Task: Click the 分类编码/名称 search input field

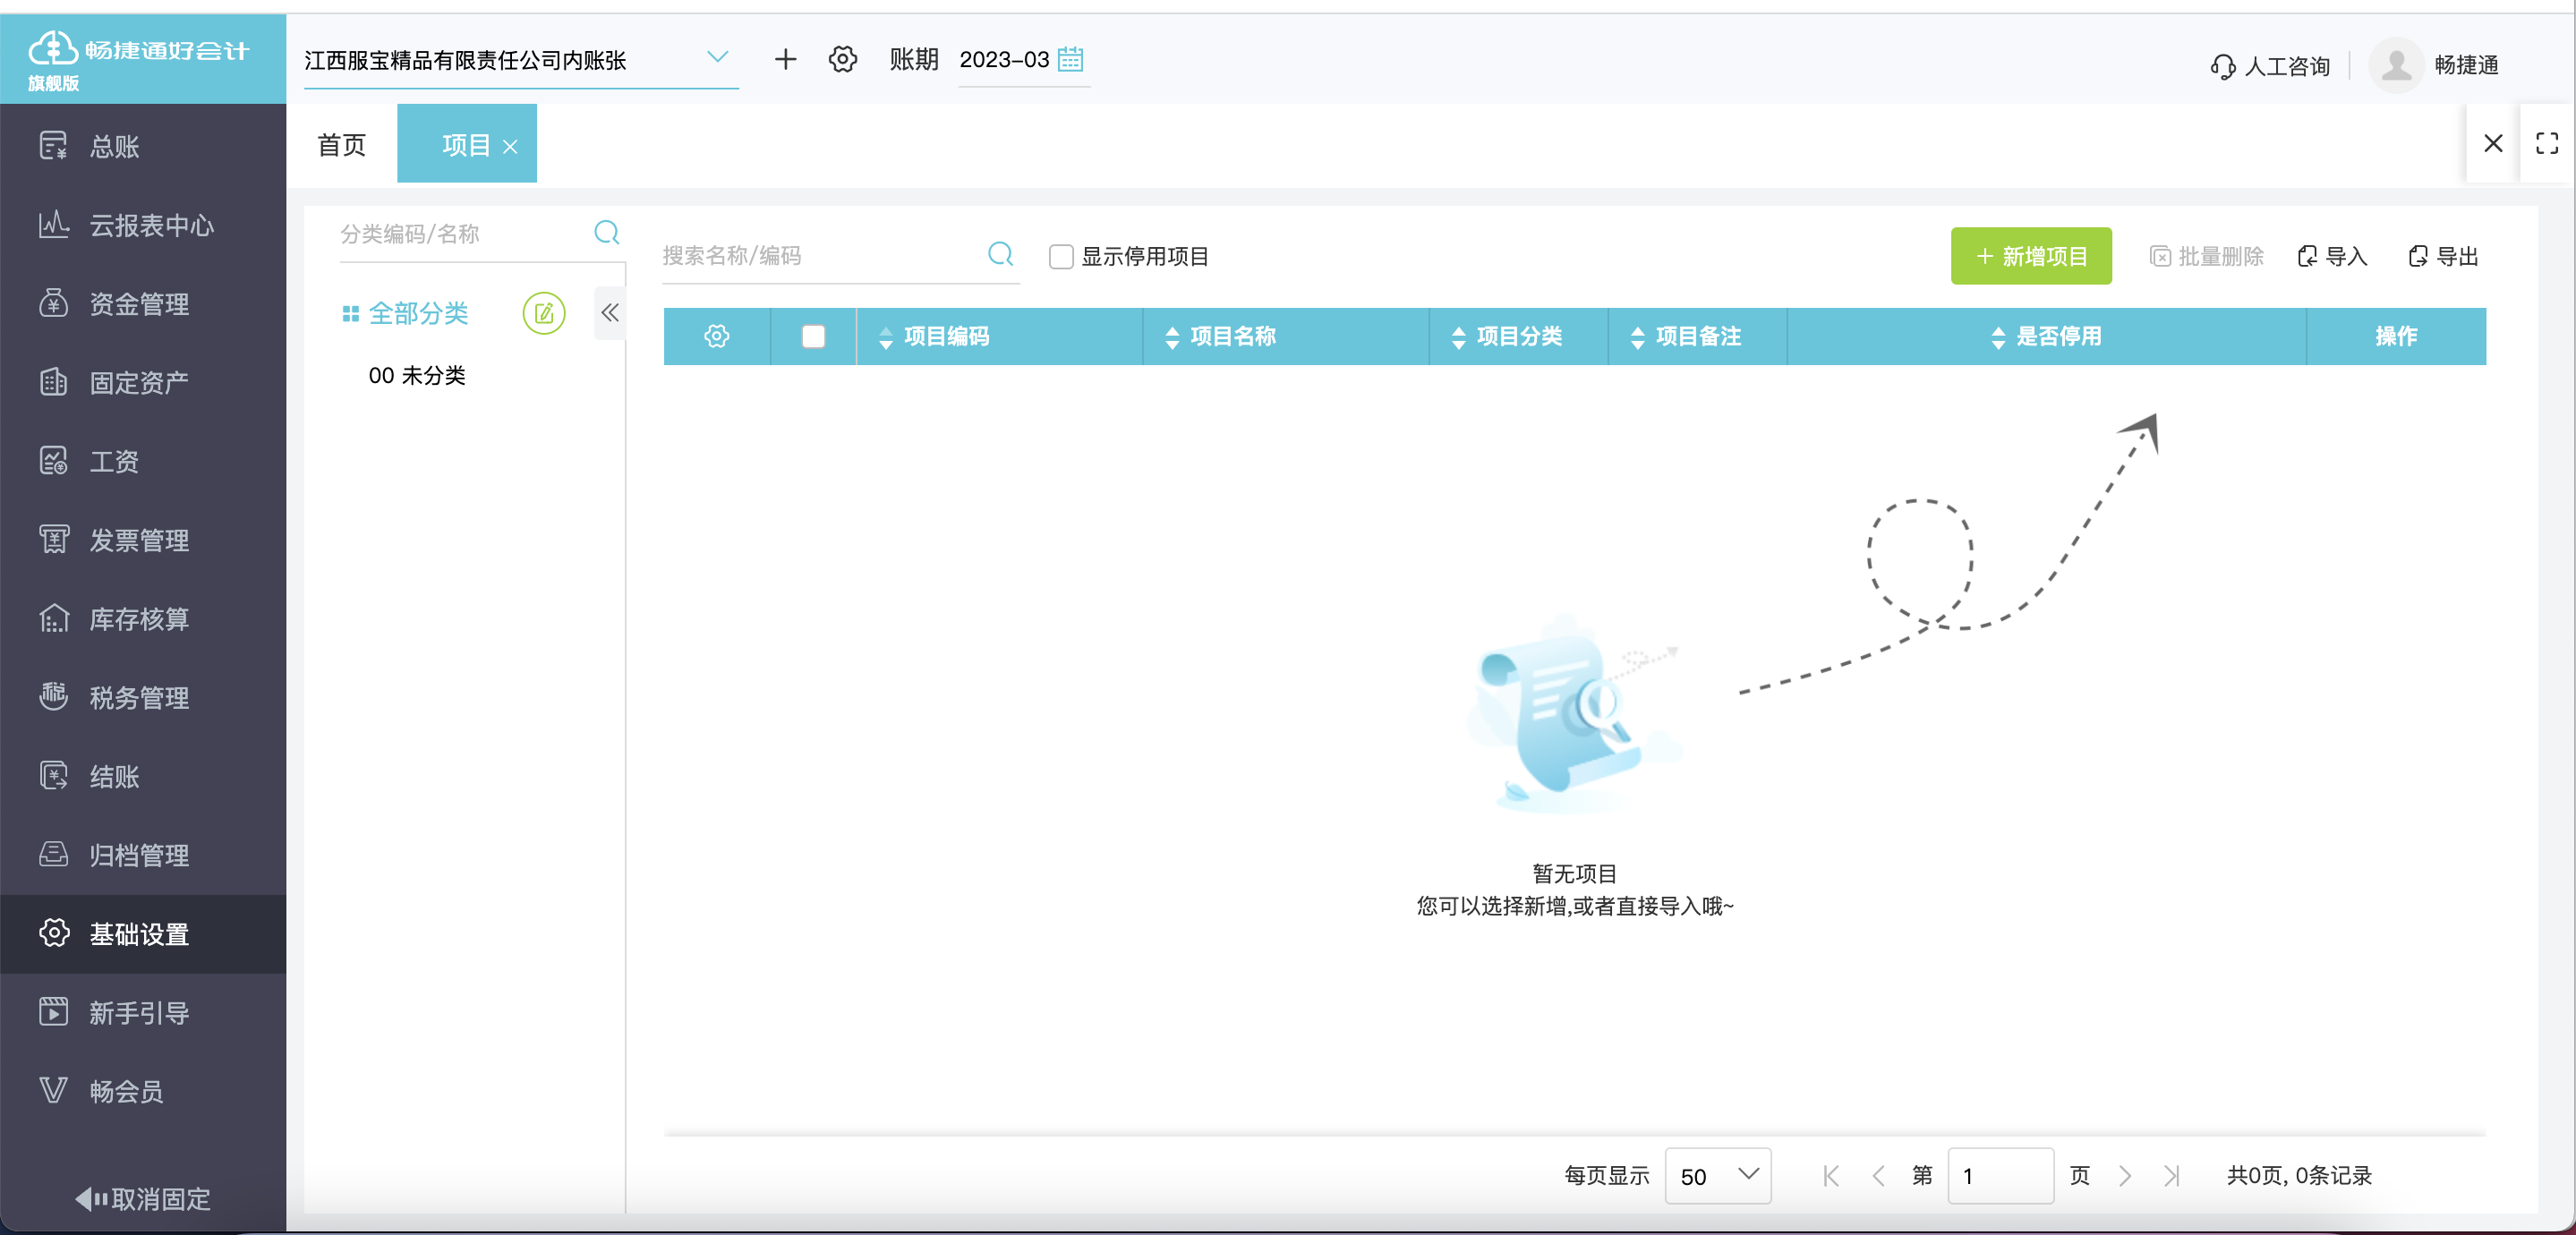Action: click(x=460, y=230)
